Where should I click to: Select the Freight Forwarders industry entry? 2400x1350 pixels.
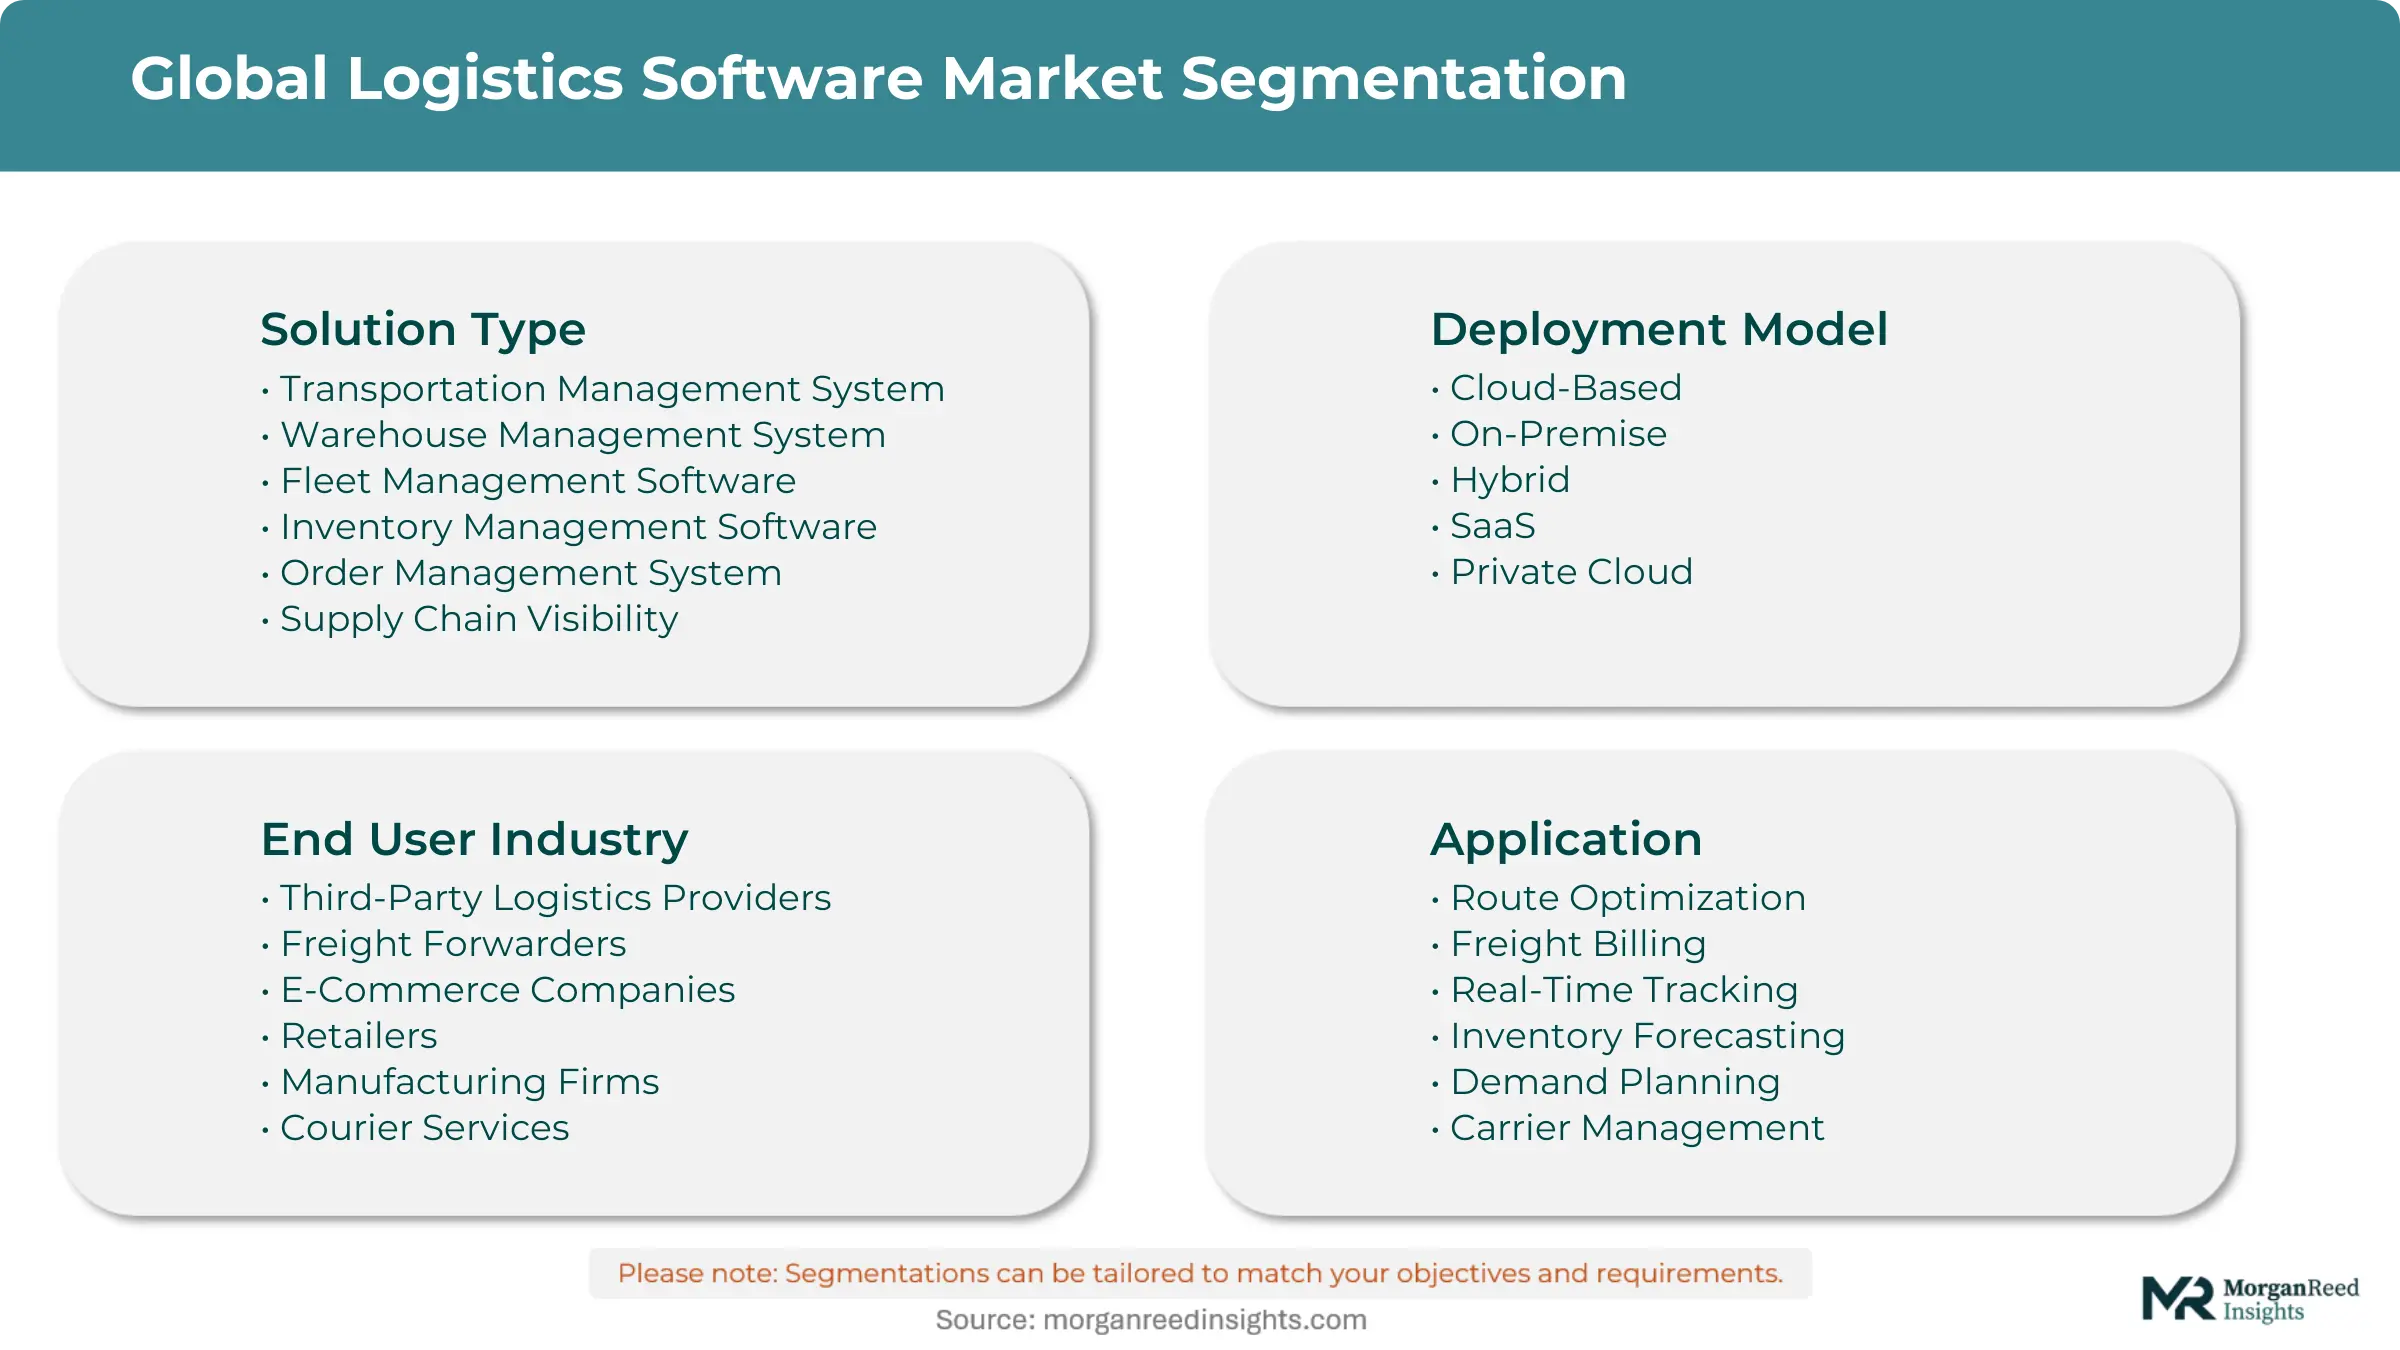coord(453,943)
